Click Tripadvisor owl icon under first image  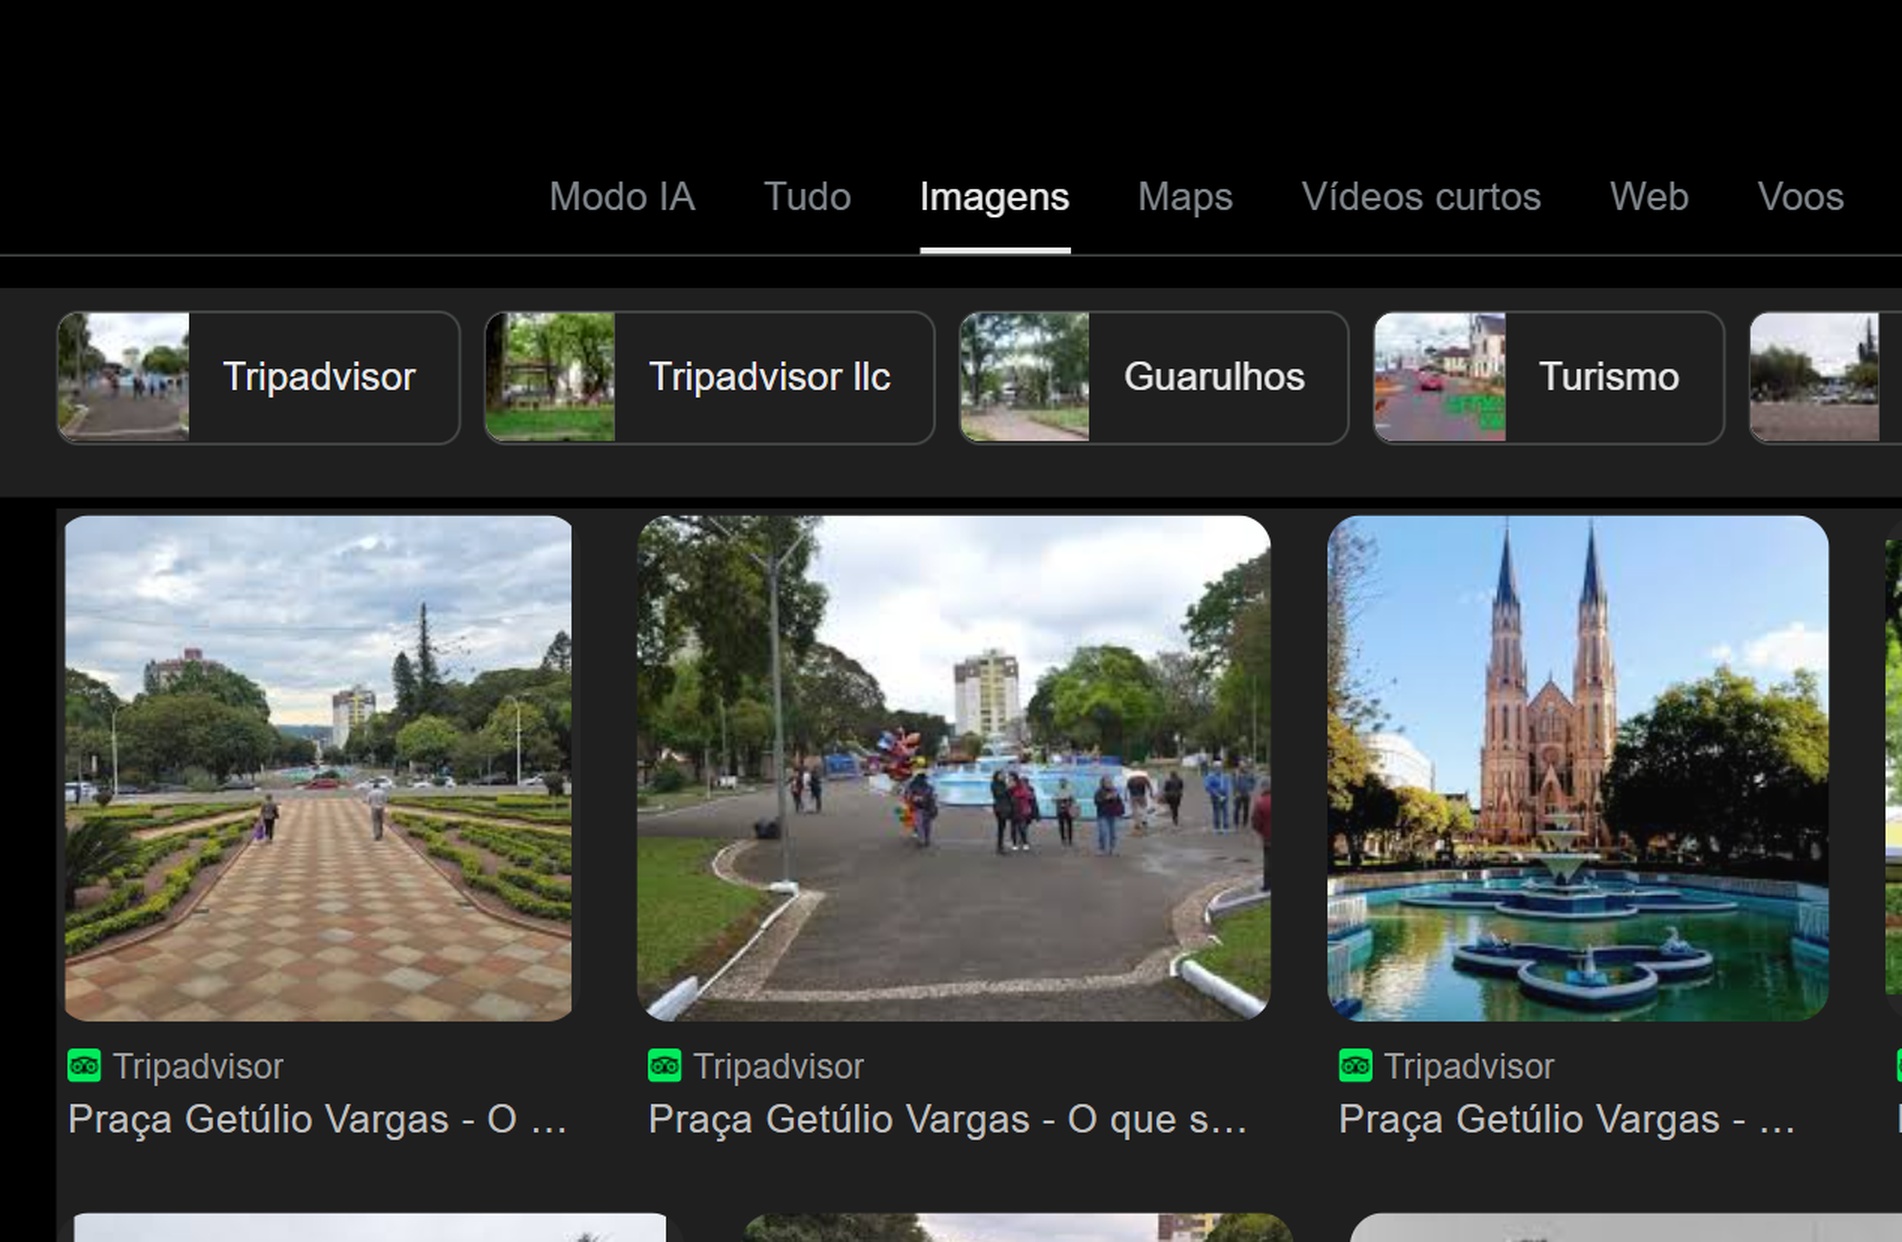pos(84,1066)
